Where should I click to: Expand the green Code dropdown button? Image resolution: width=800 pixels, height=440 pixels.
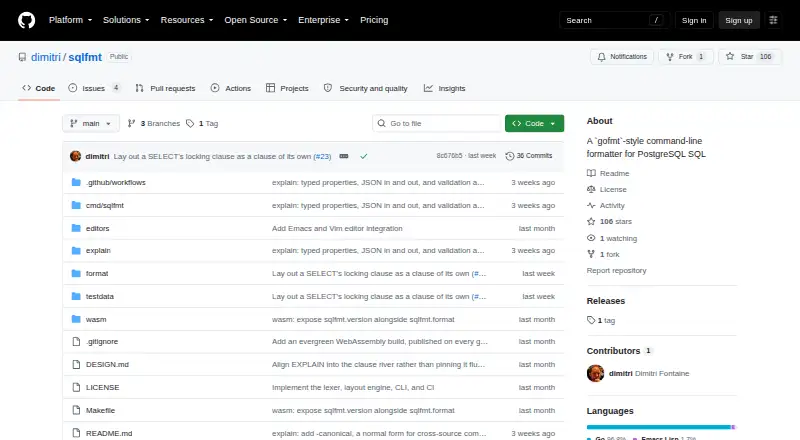click(x=534, y=124)
